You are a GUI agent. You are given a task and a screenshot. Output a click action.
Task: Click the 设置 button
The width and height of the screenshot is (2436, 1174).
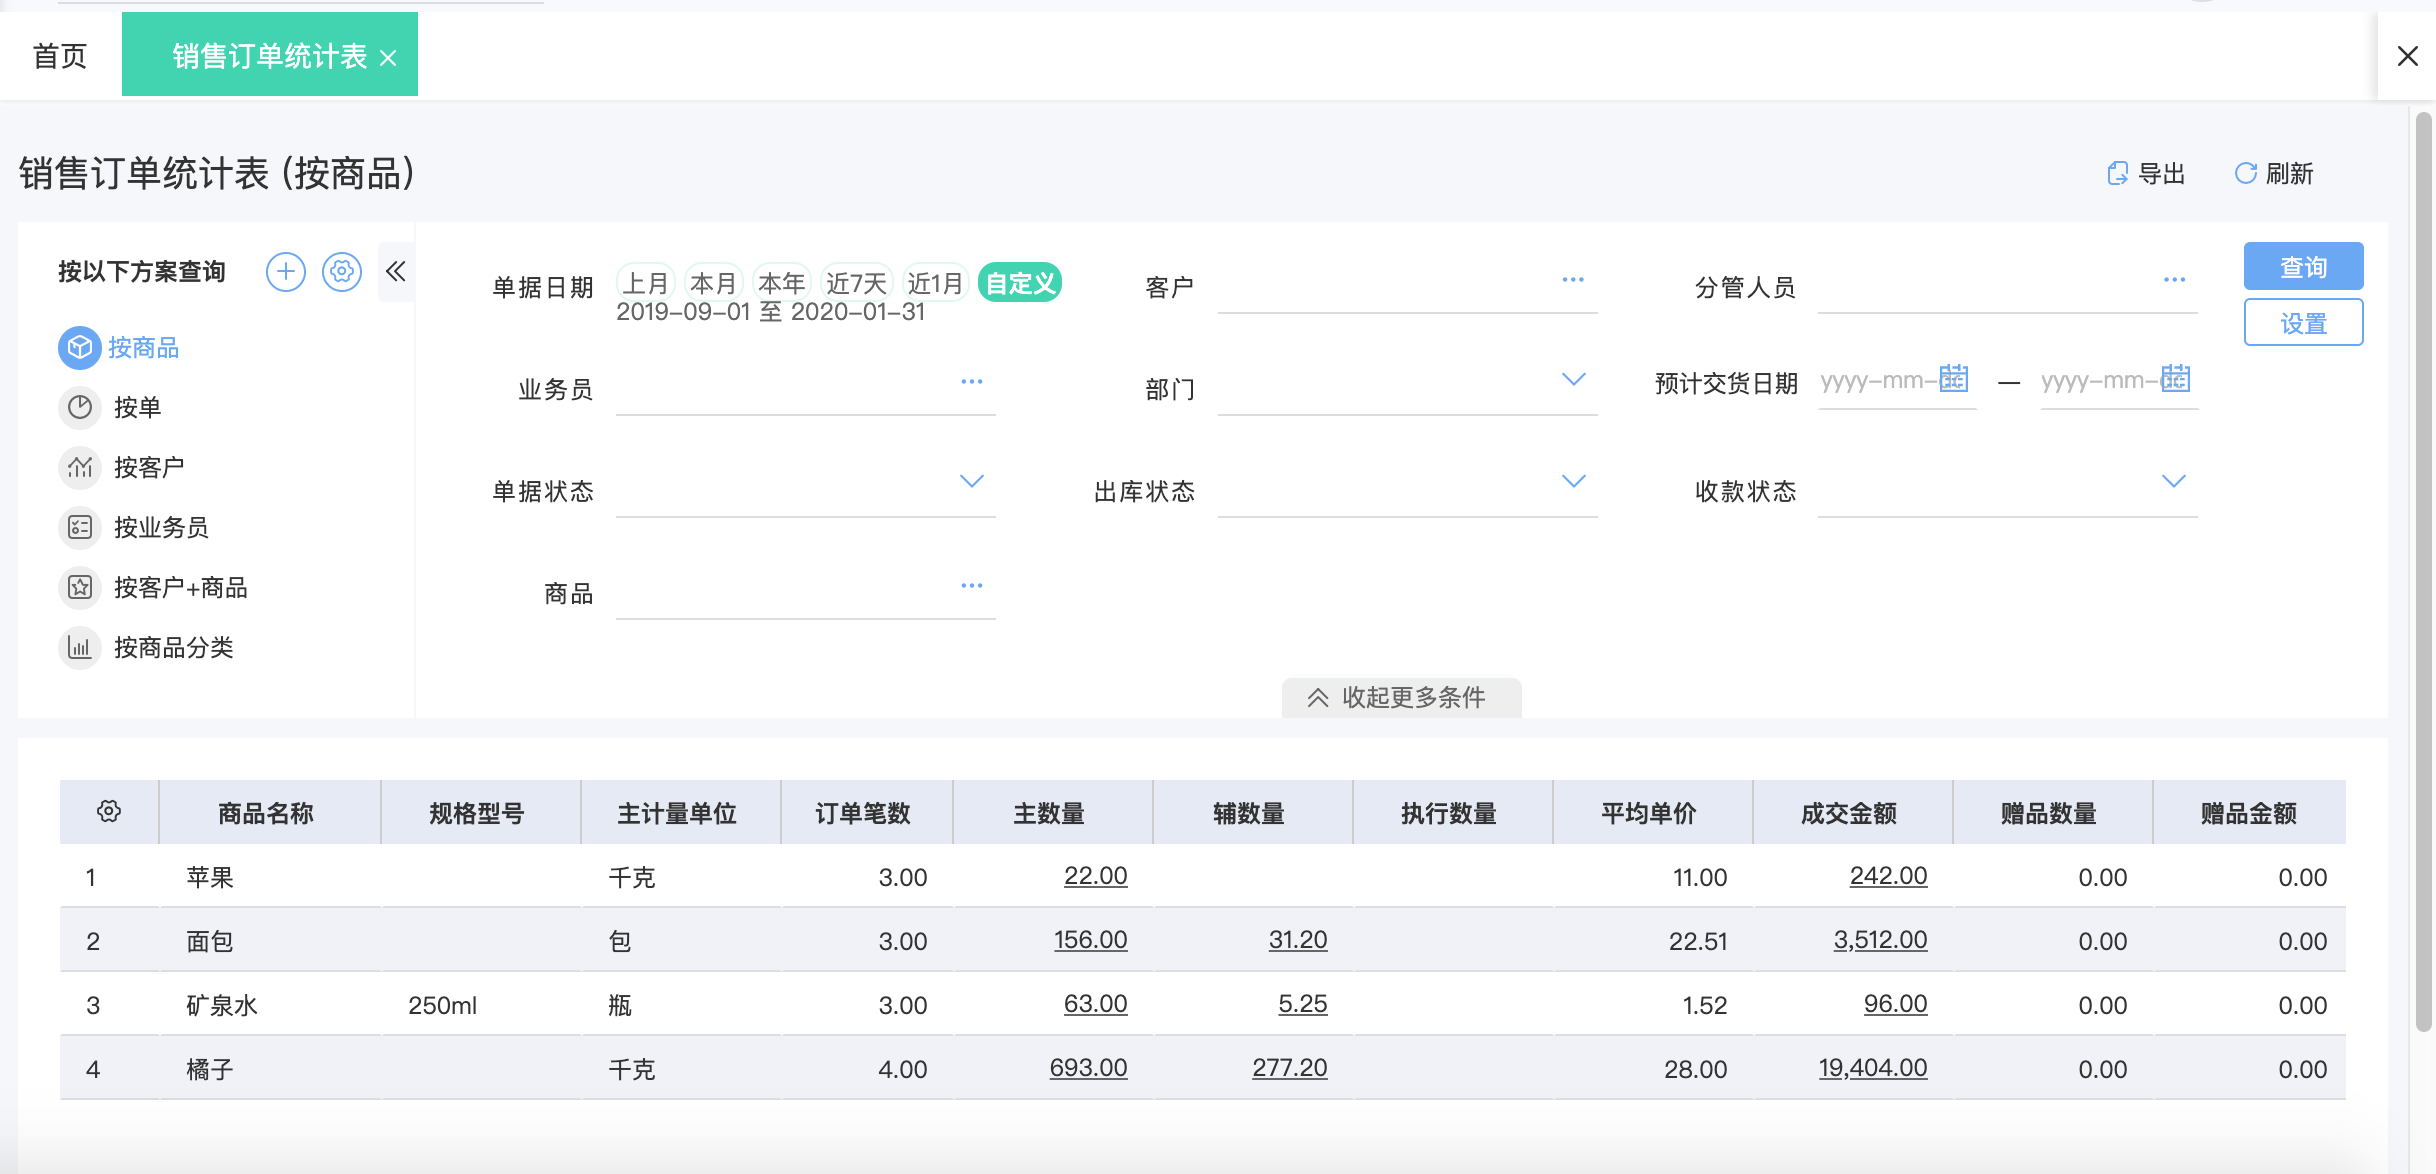[2306, 323]
